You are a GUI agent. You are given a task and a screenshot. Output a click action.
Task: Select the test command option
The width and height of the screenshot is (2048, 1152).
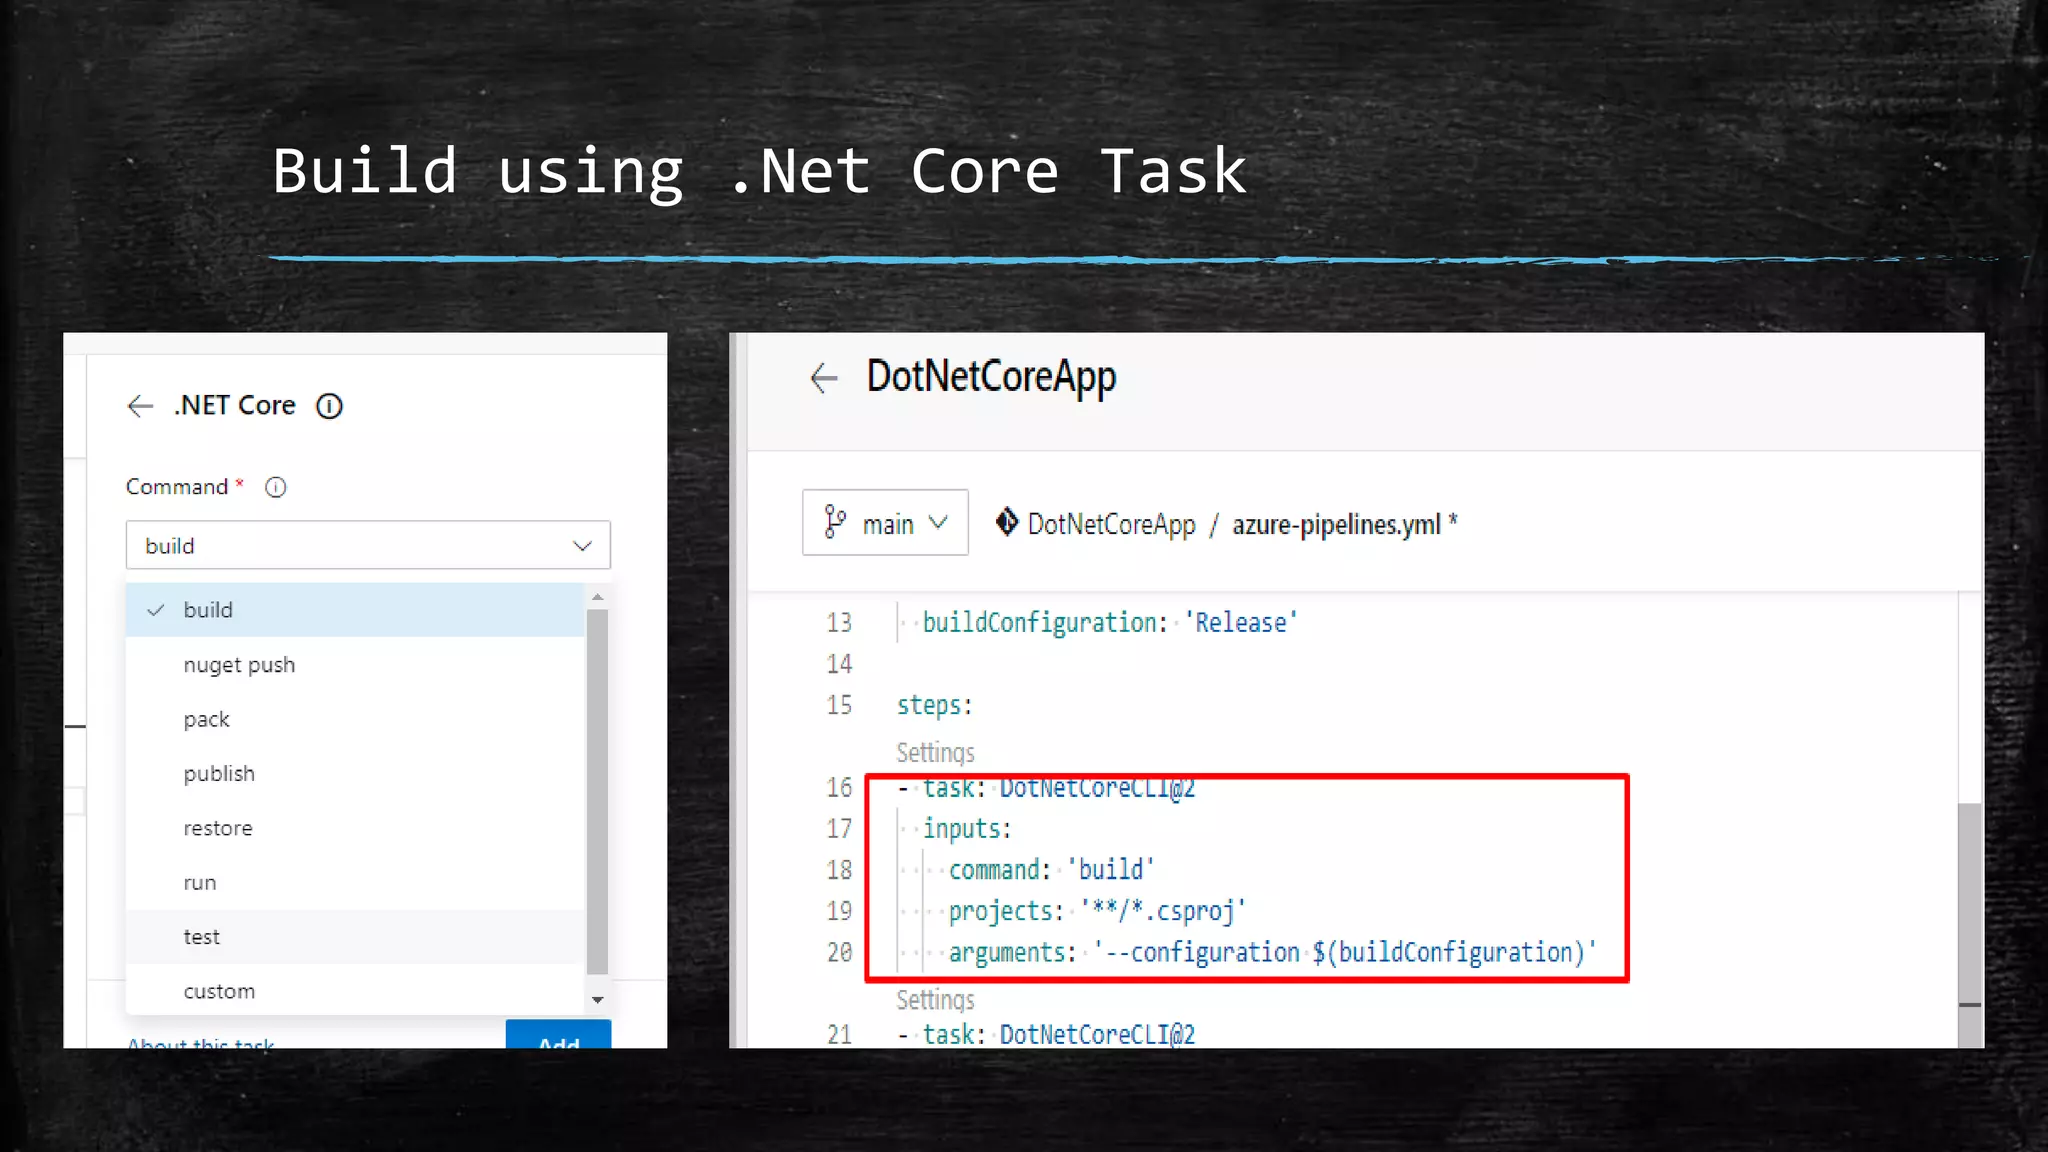[202, 936]
